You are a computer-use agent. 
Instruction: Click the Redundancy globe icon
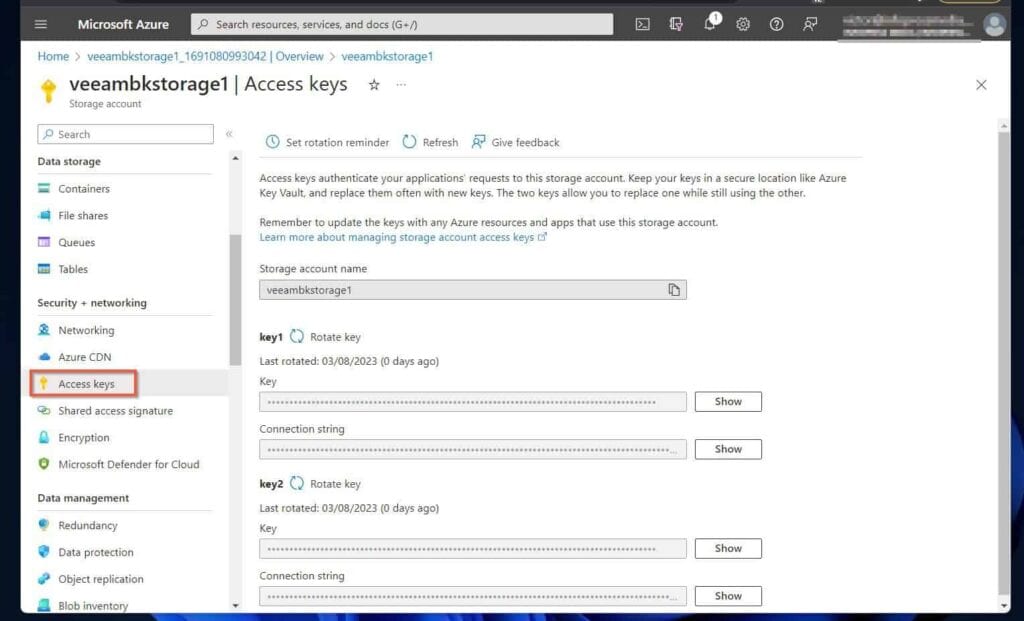coord(44,525)
